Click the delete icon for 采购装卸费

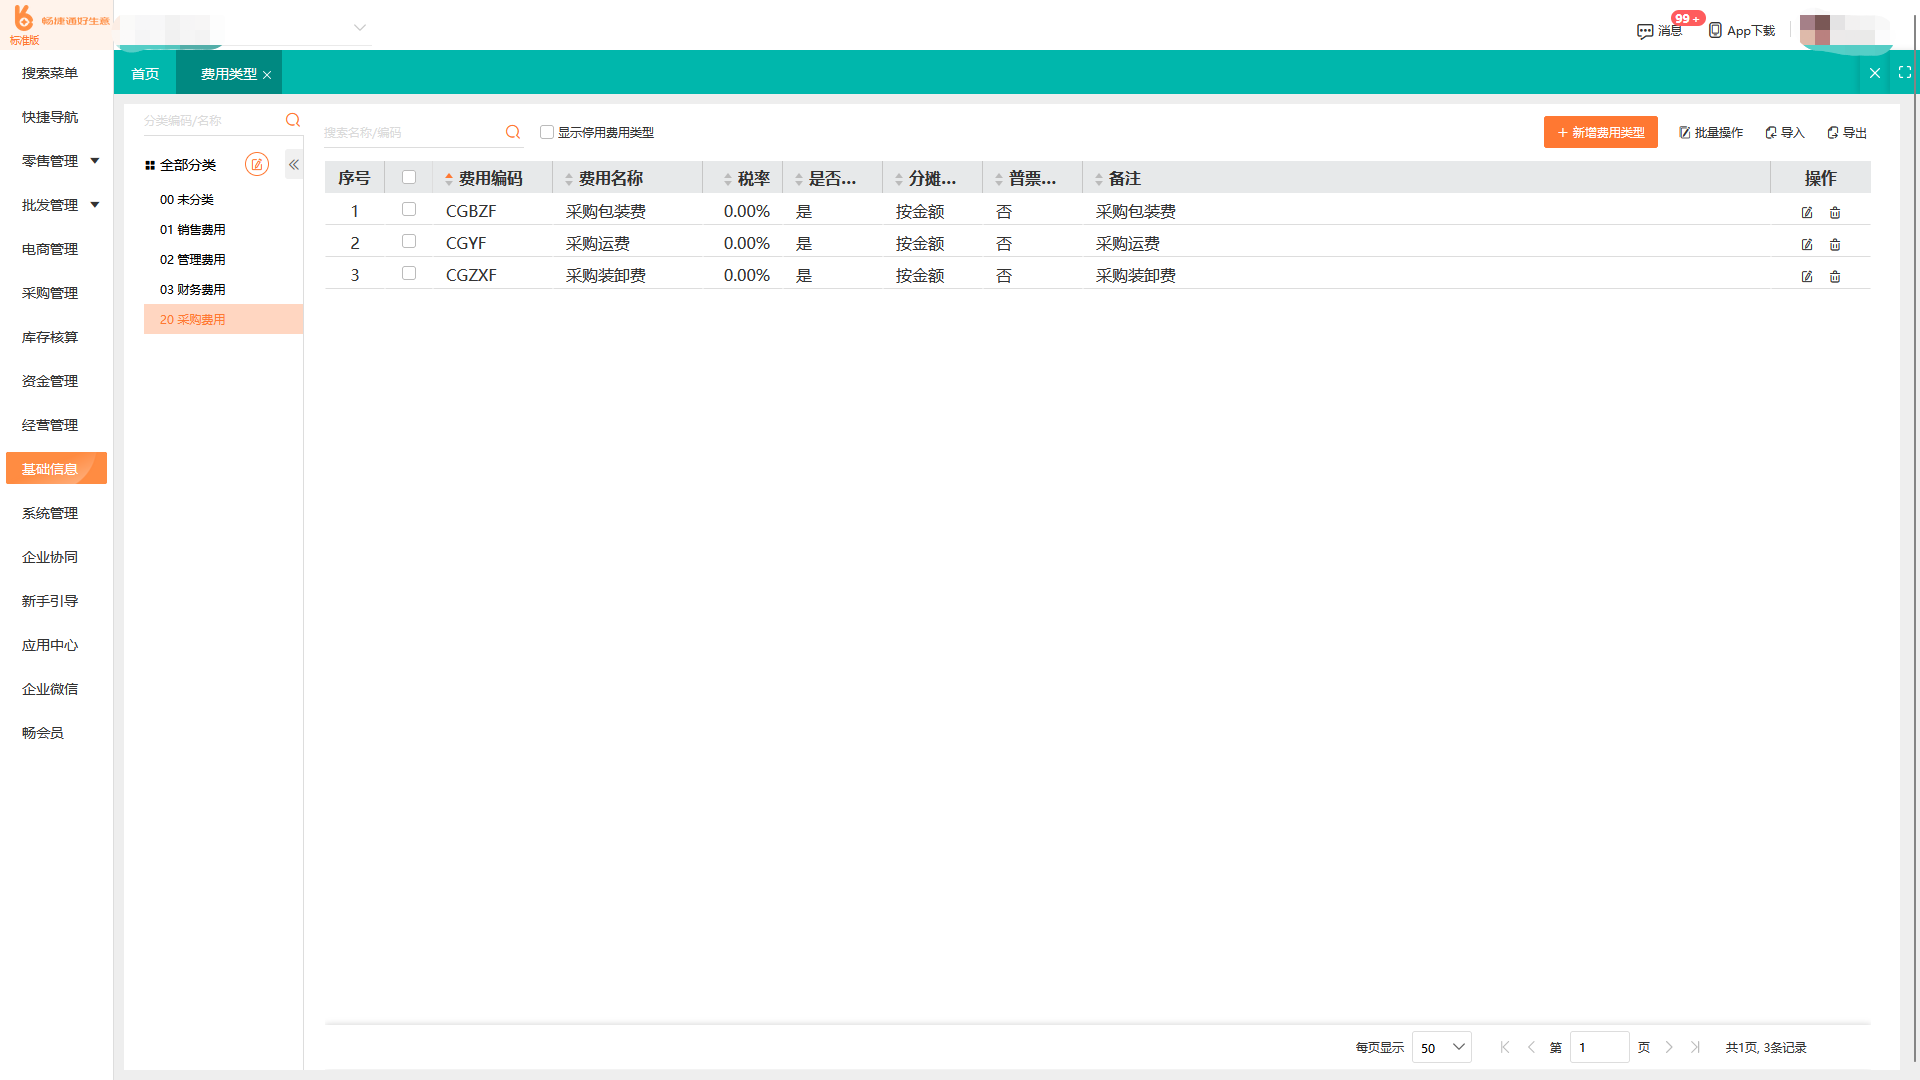tap(1834, 274)
